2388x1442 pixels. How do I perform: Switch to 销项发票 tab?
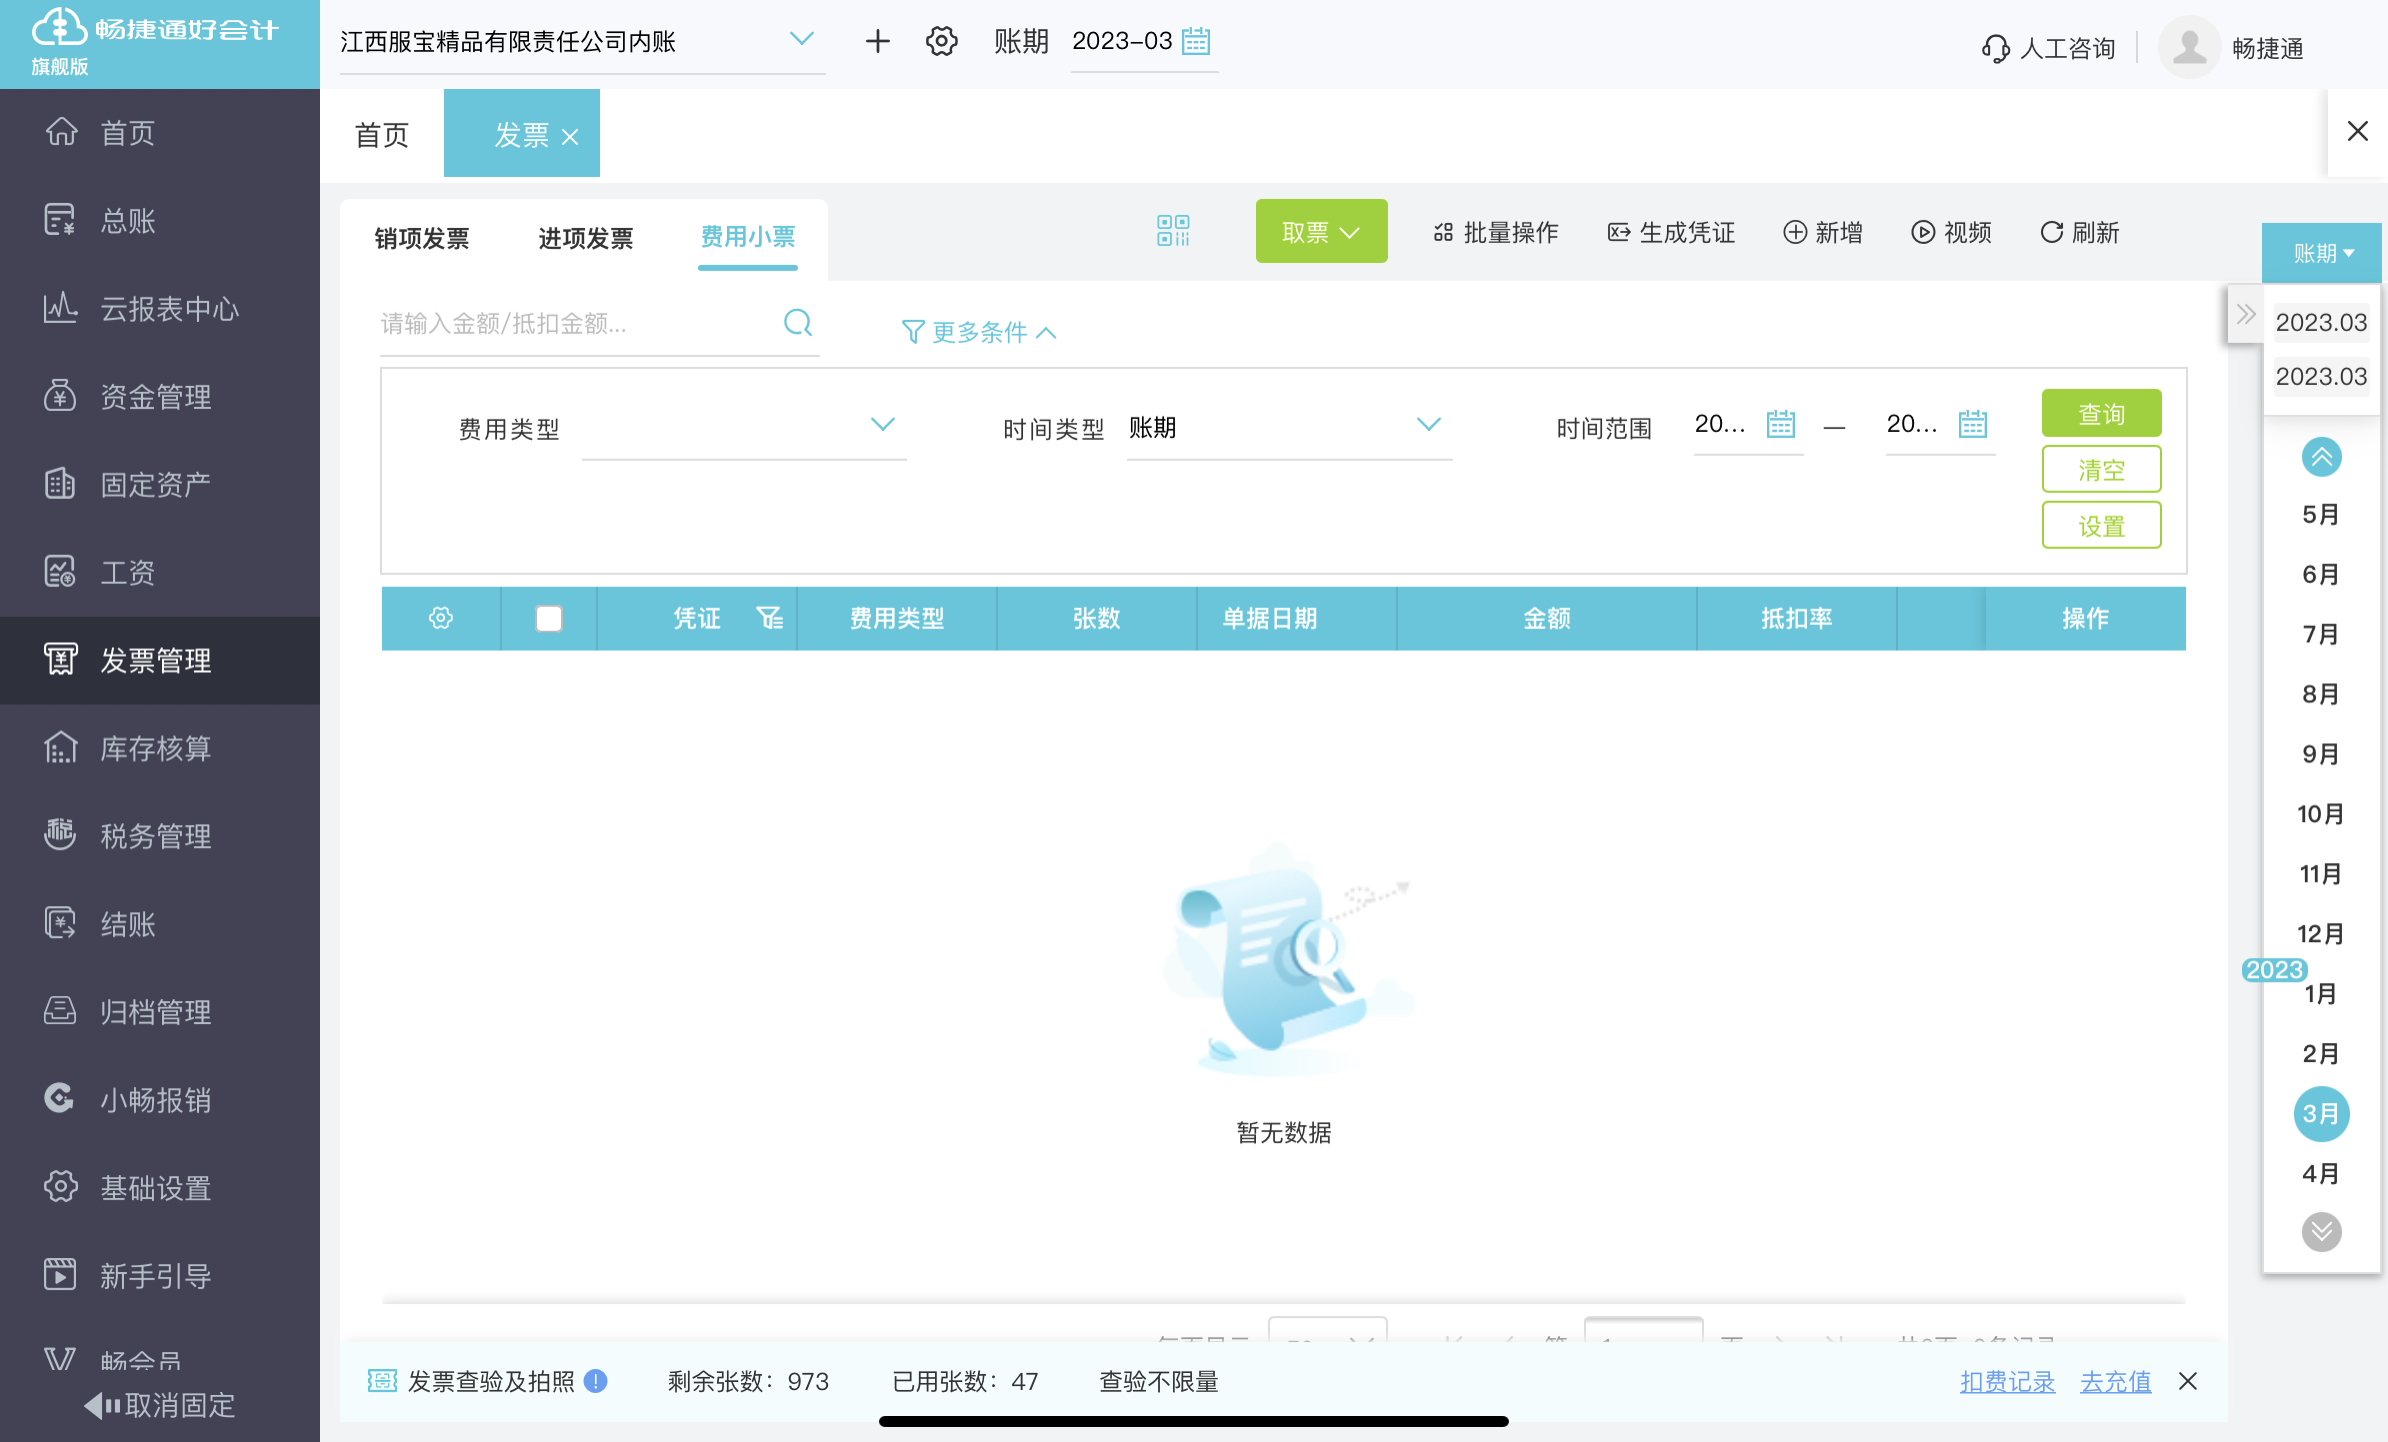click(x=423, y=237)
